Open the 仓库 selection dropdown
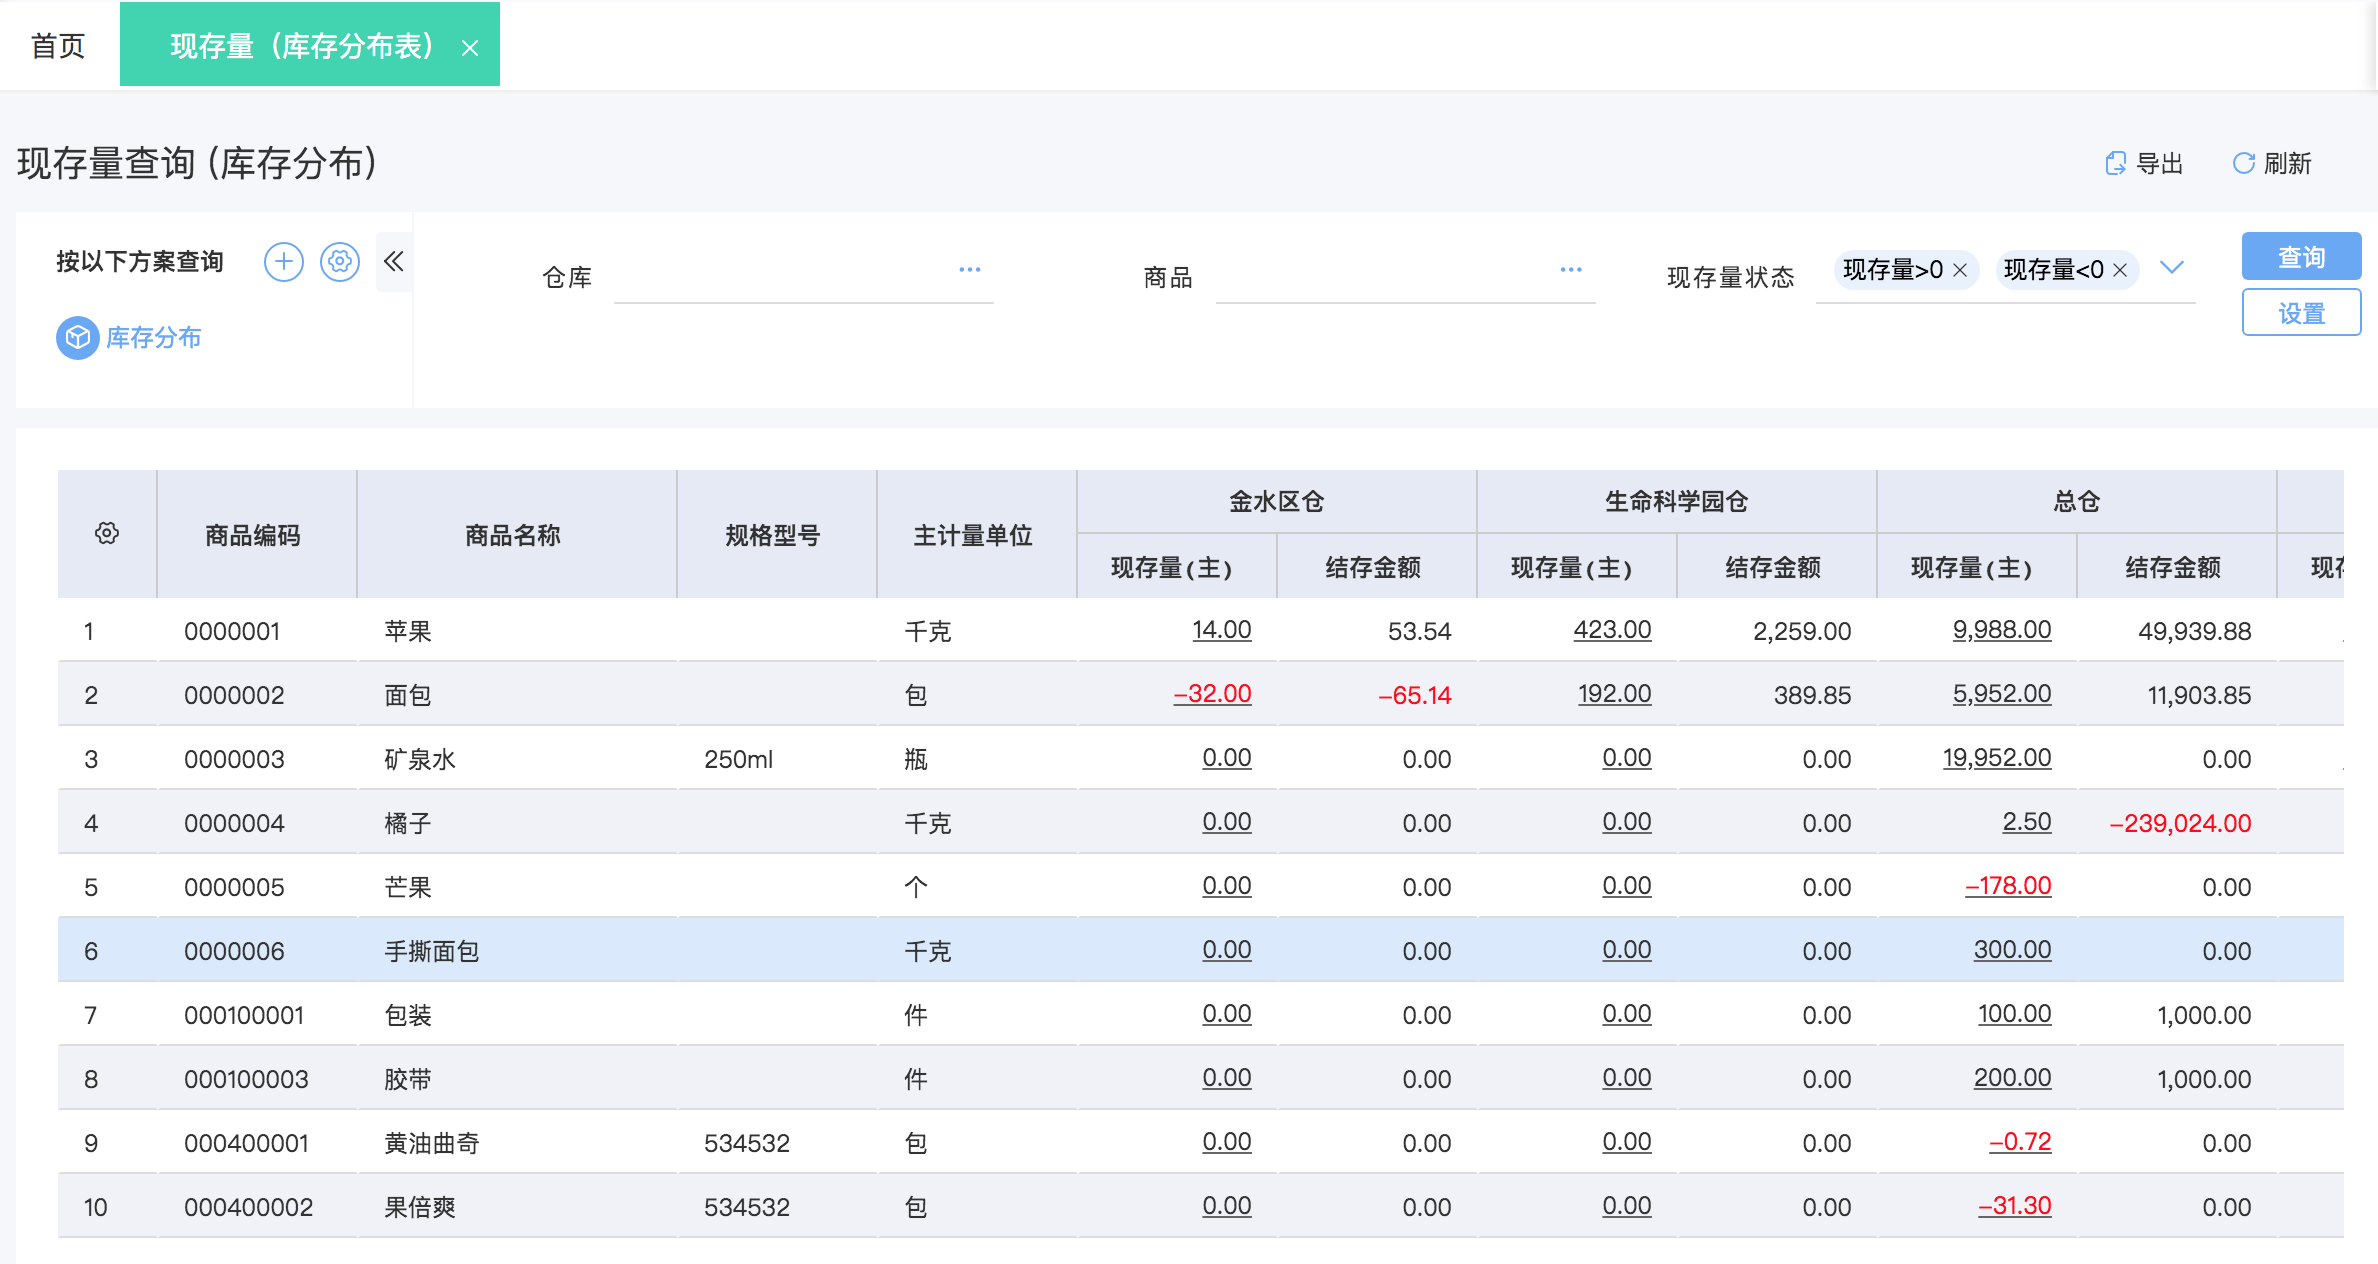The image size is (2378, 1264). coord(970,270)
